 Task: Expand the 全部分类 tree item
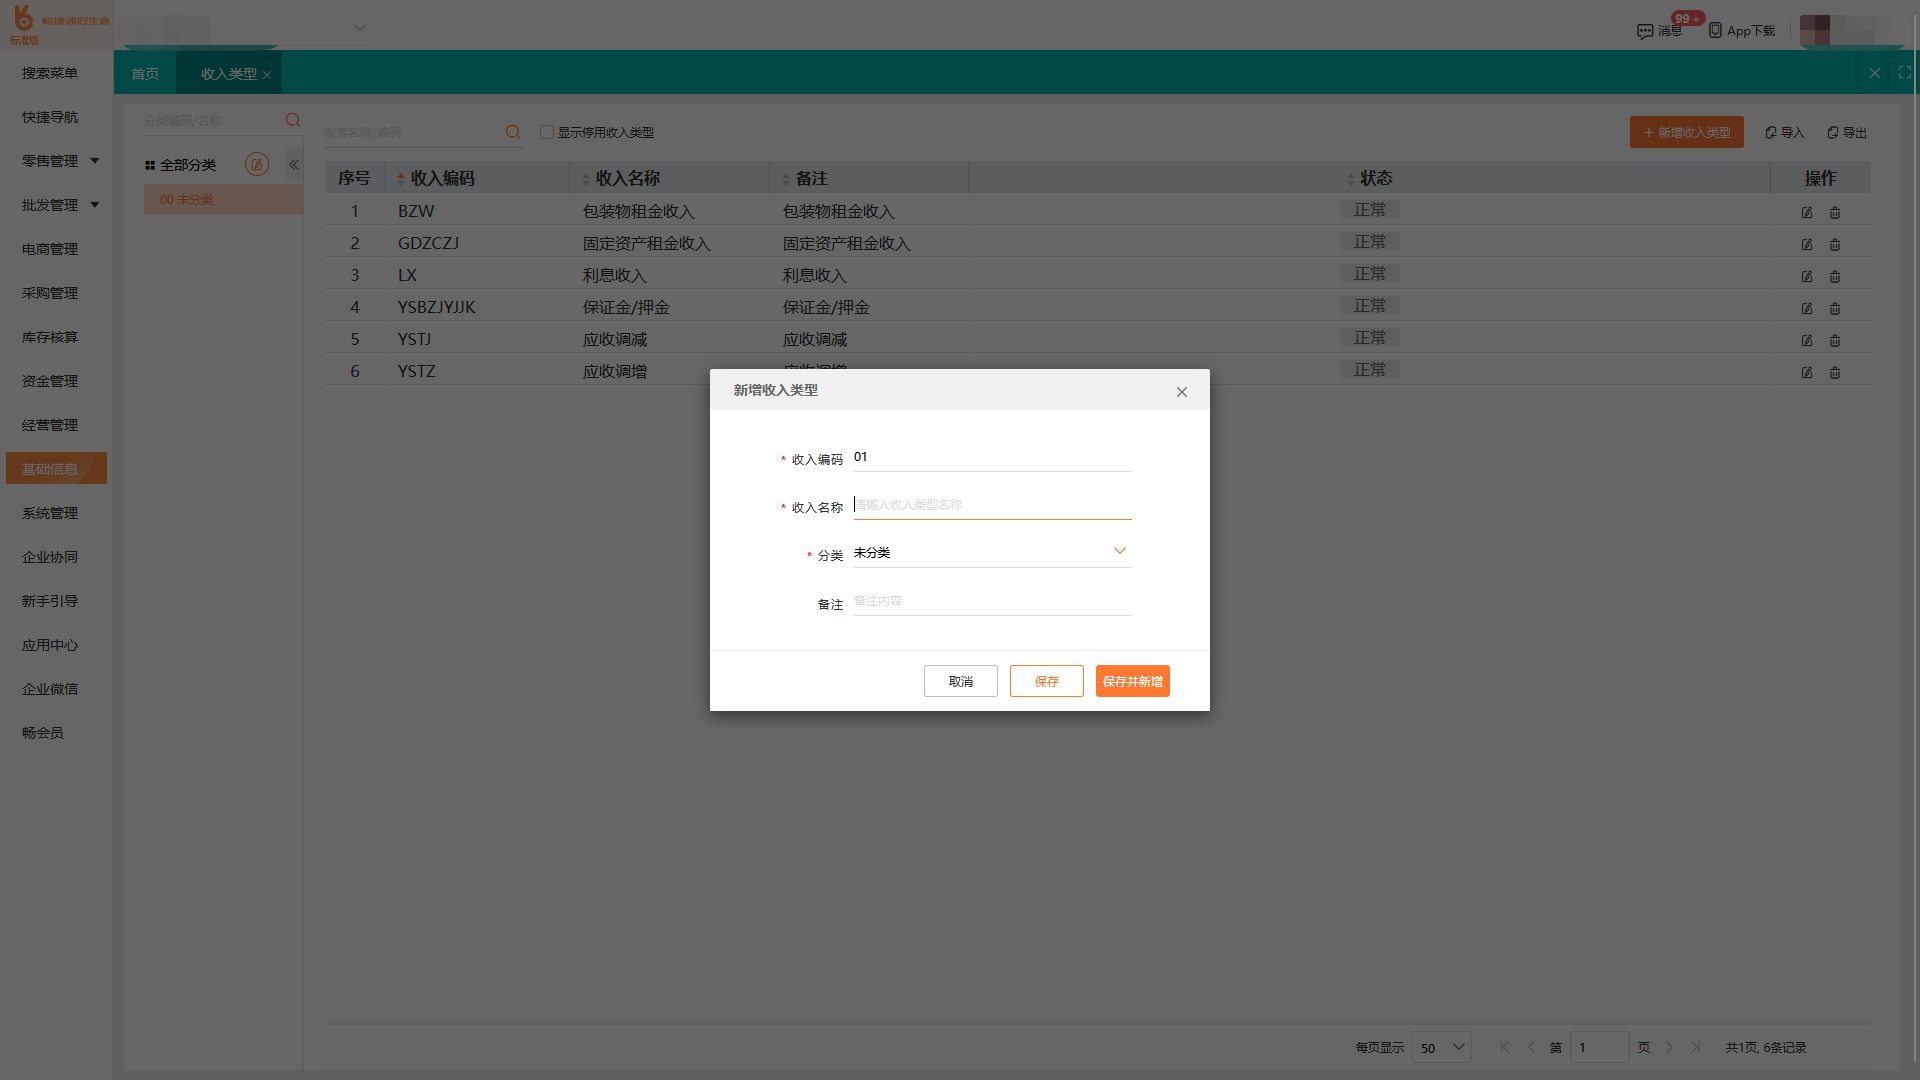coord(149,164)
